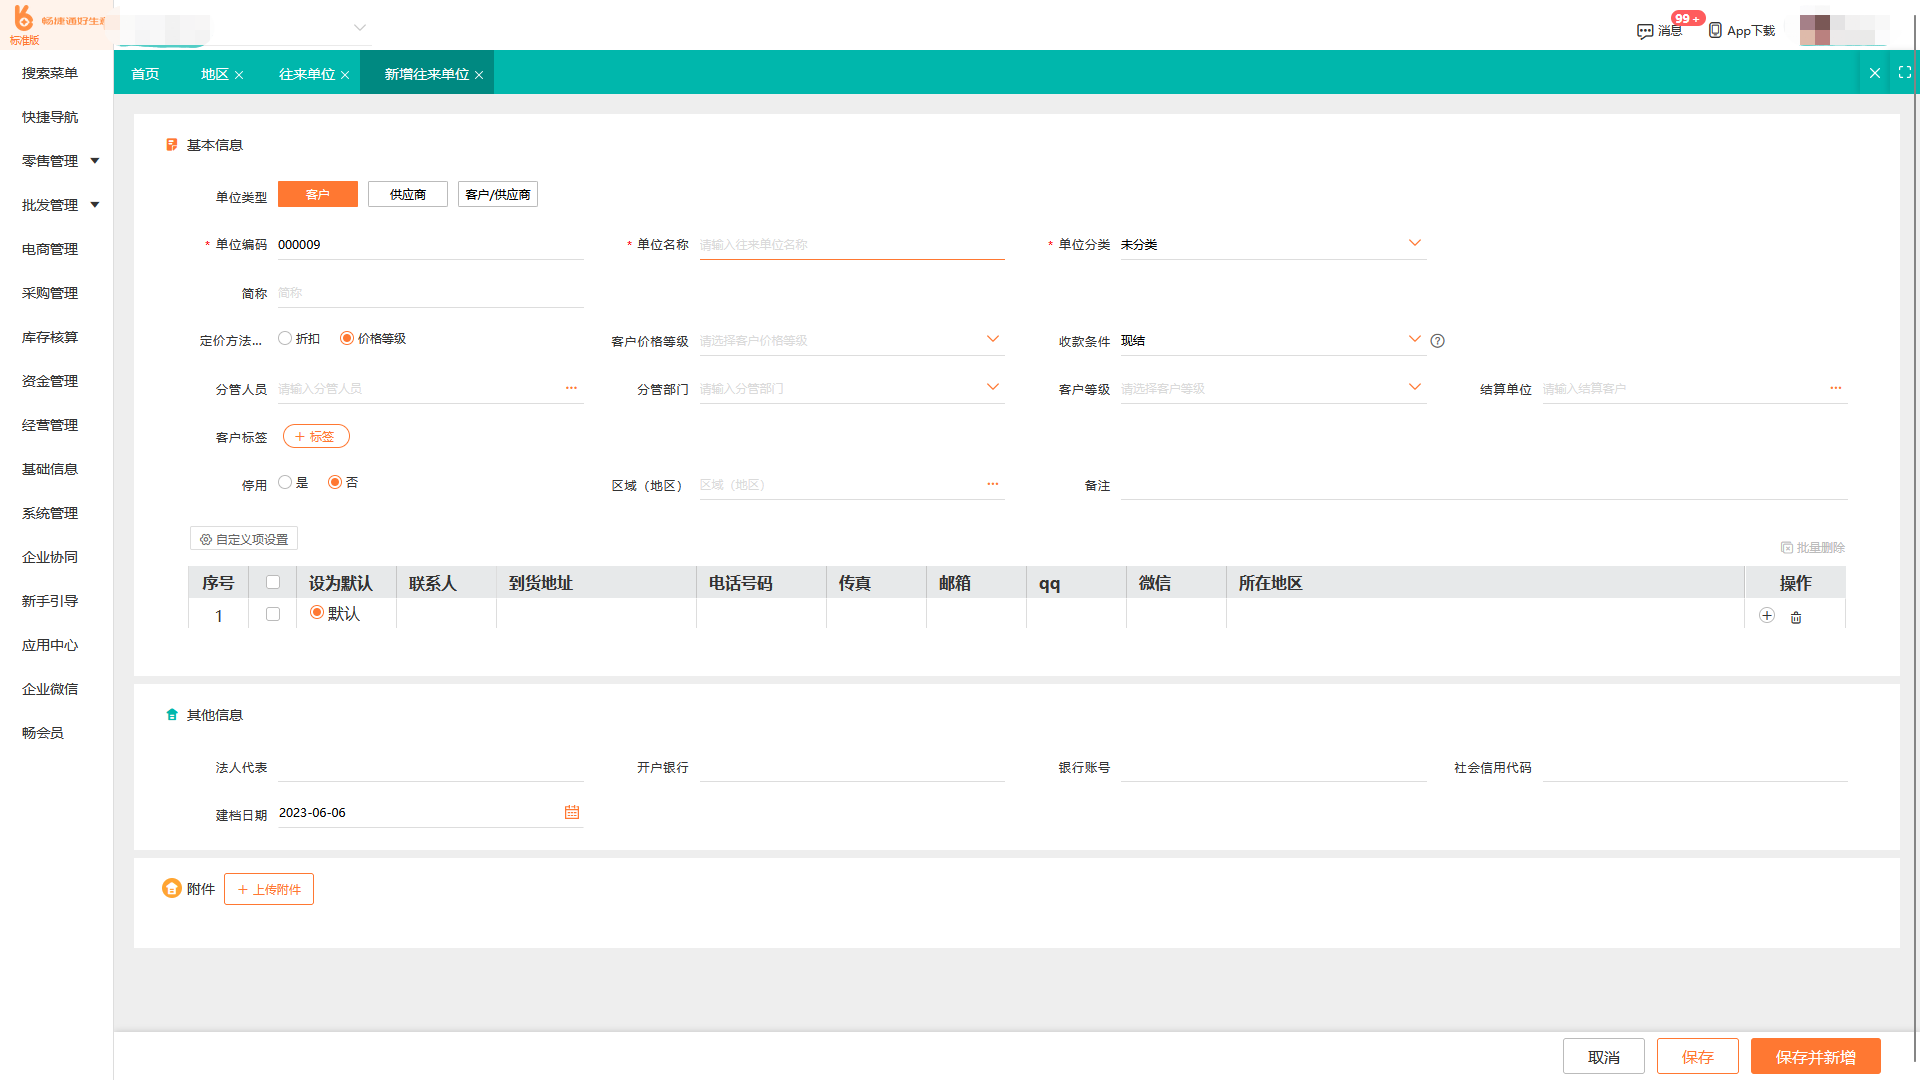Click the calendar icon for 建档日期
1920x1080 pixels.
[571, 812]
